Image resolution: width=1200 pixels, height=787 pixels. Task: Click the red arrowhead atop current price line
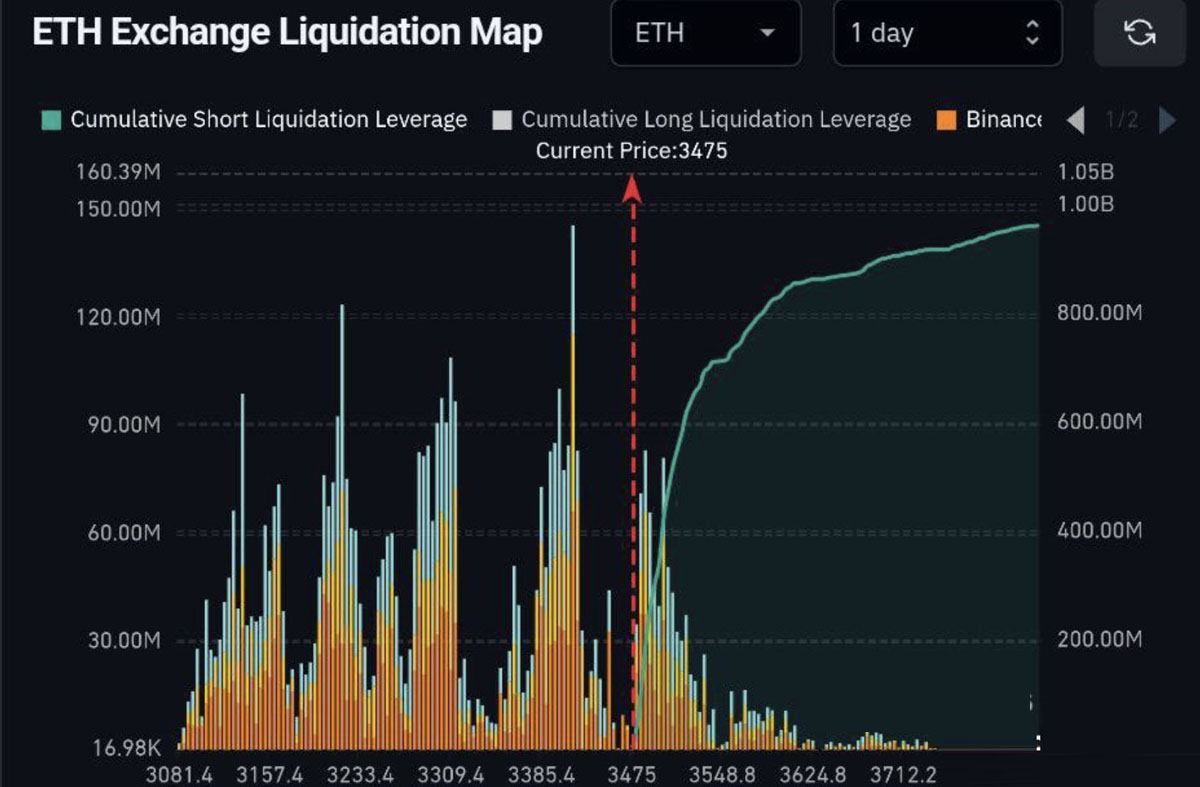tap(632, 187)
